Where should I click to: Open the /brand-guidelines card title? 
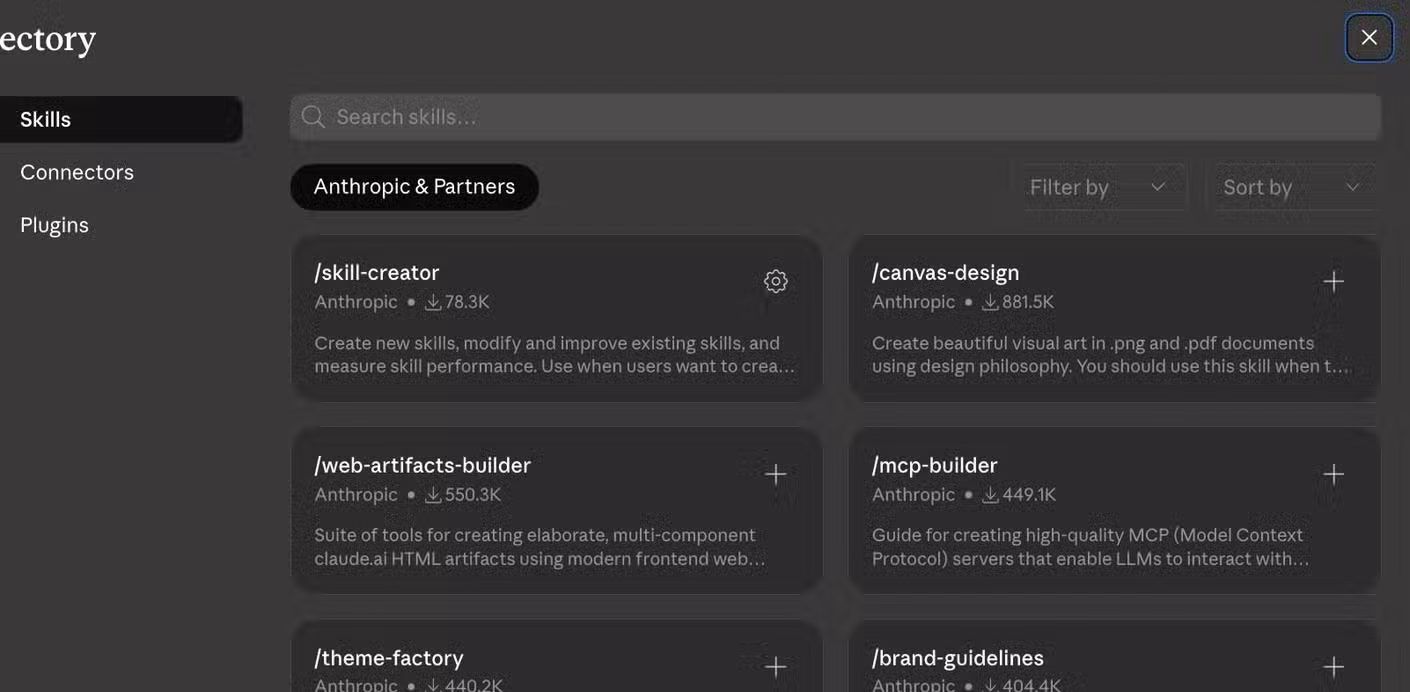(958, 658)
